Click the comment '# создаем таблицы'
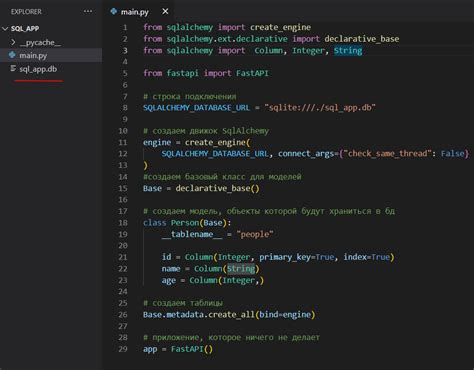The height and width of the screenshot is (370, 474). tap(183, 303)
